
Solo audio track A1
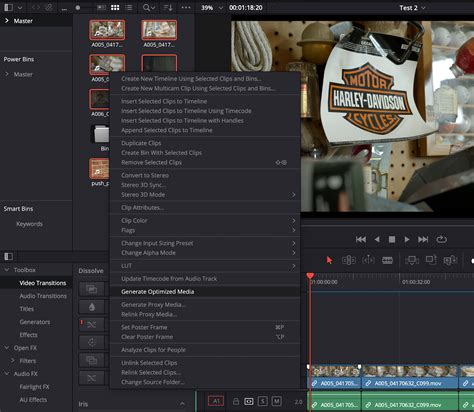(263, 401)
